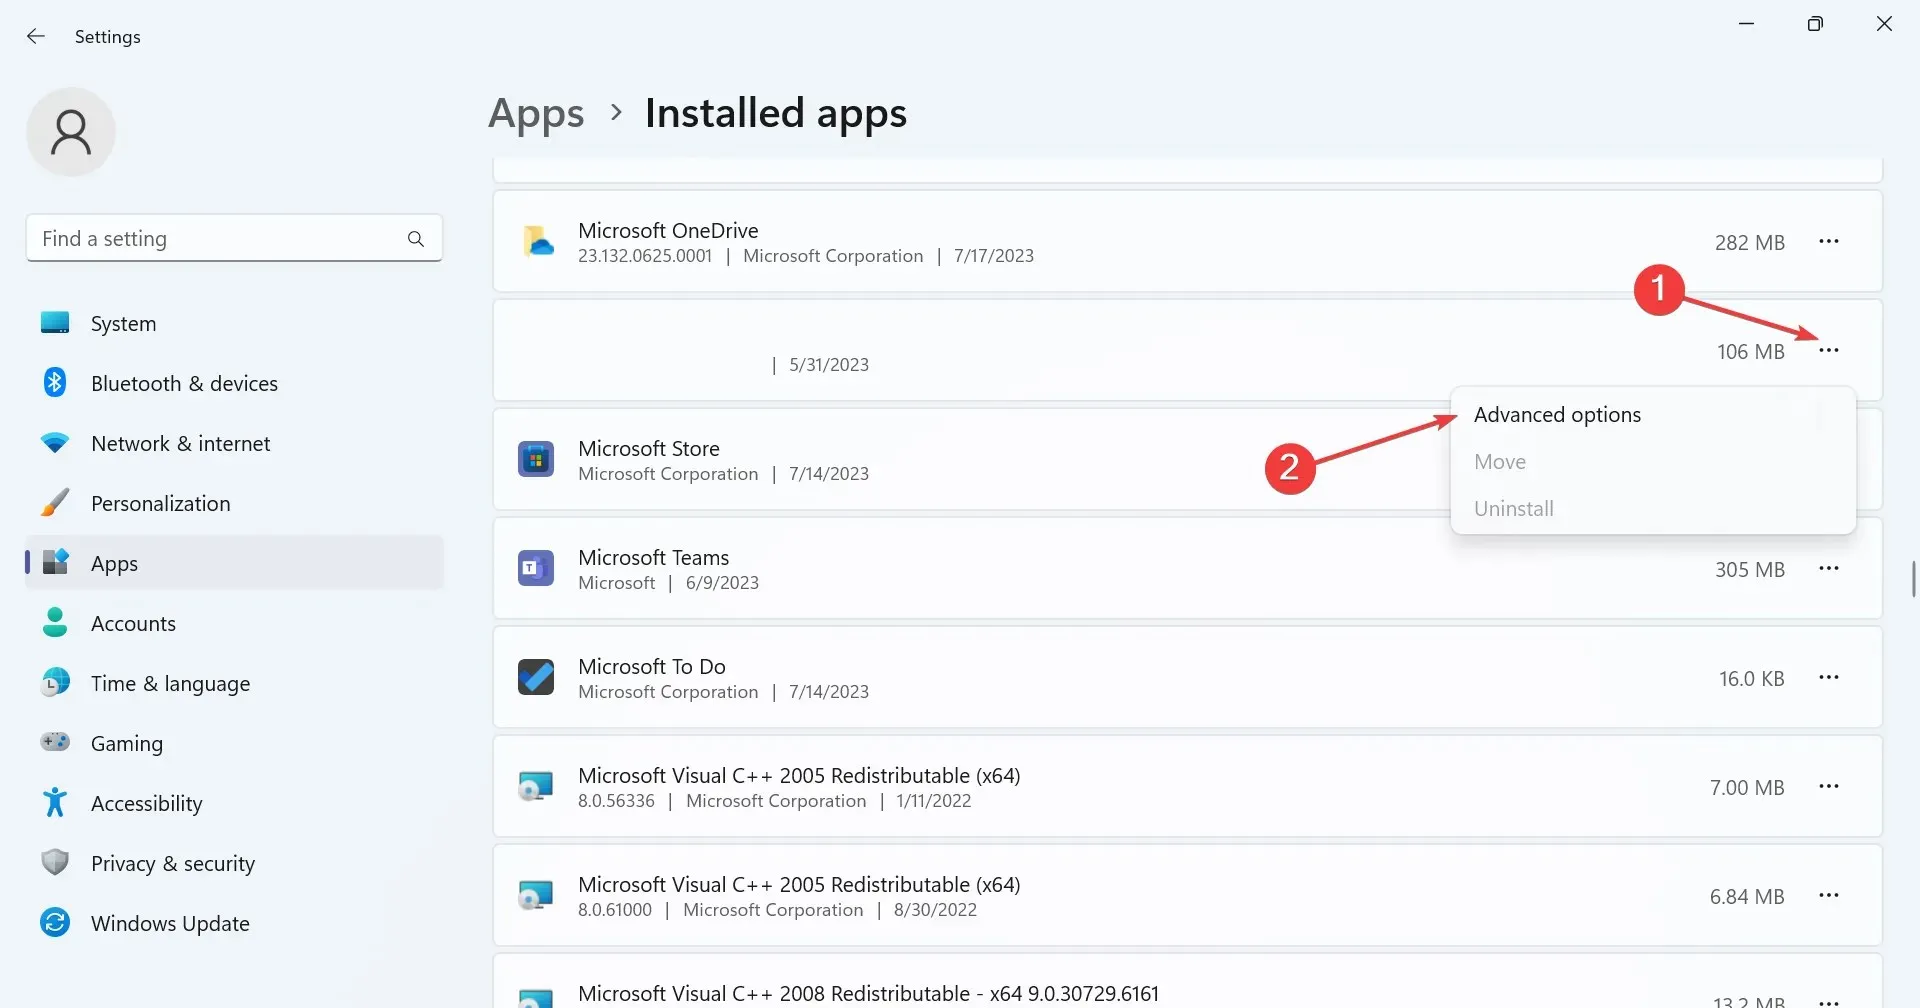Open Accessibility settings
The image size is (1920, 1008).
[234, 803]
